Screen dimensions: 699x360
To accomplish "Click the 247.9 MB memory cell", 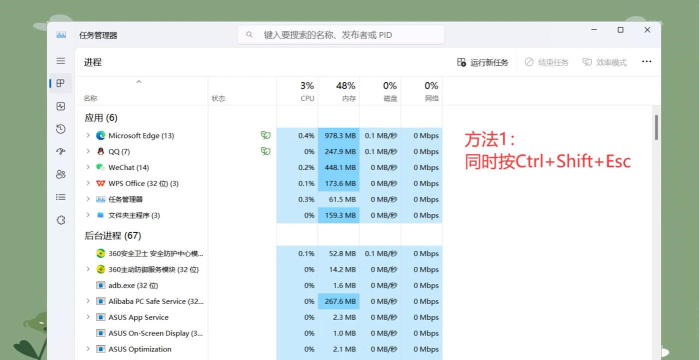I will 339,151.
